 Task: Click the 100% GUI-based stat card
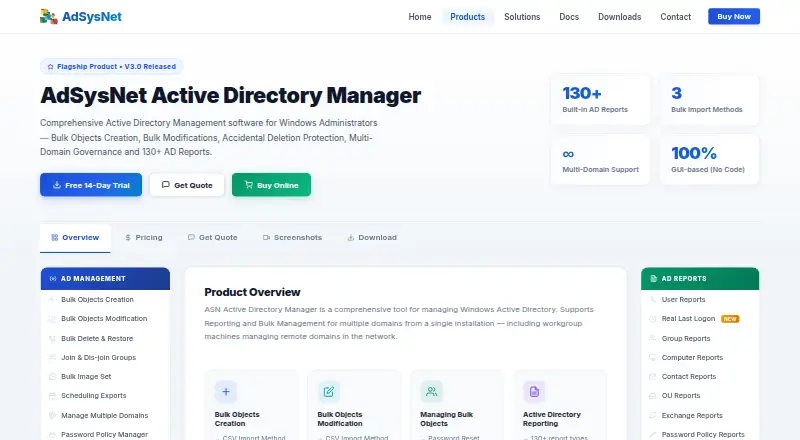(709, 160)
